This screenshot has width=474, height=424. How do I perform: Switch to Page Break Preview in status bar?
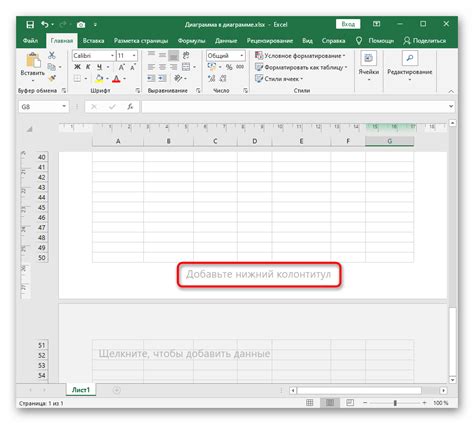tap(350, 403)
